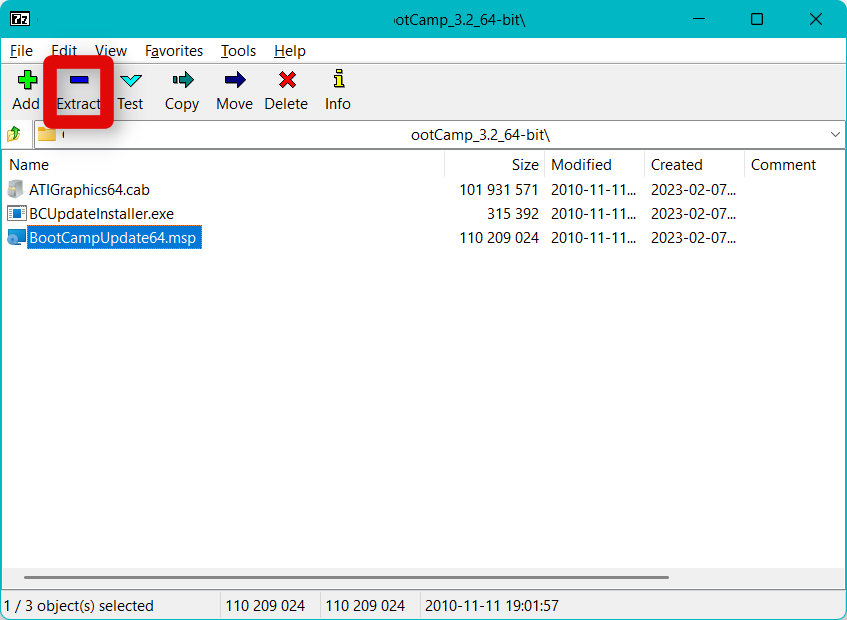Click the ATIGraphics64.cab file icon
Image resolution: width=847 pixels, height=620 pixels.
click(x=16, y=190)
